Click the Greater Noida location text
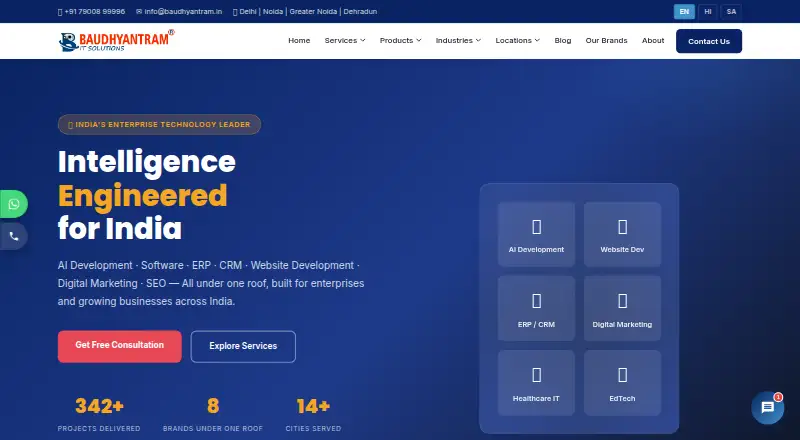 313,12
